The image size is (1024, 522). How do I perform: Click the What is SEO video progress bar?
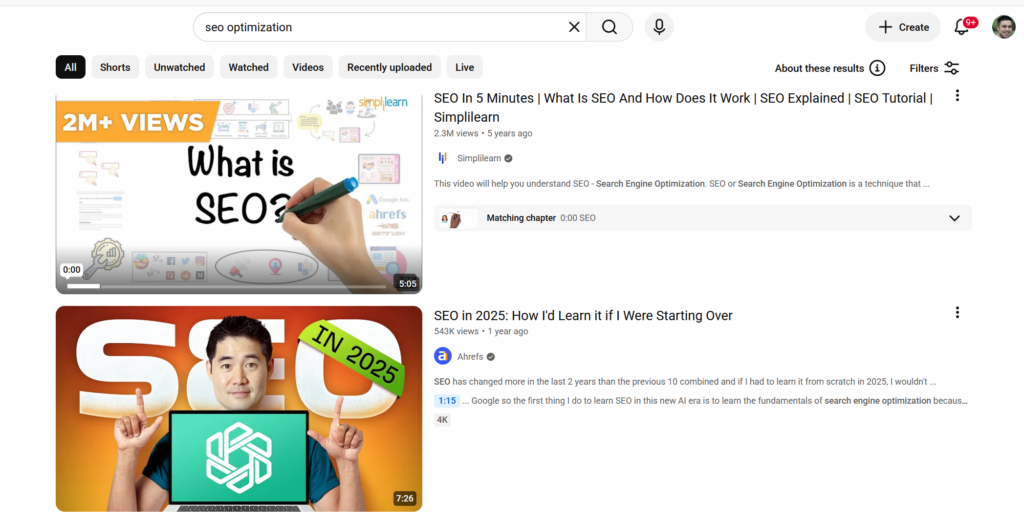[227, 286]
